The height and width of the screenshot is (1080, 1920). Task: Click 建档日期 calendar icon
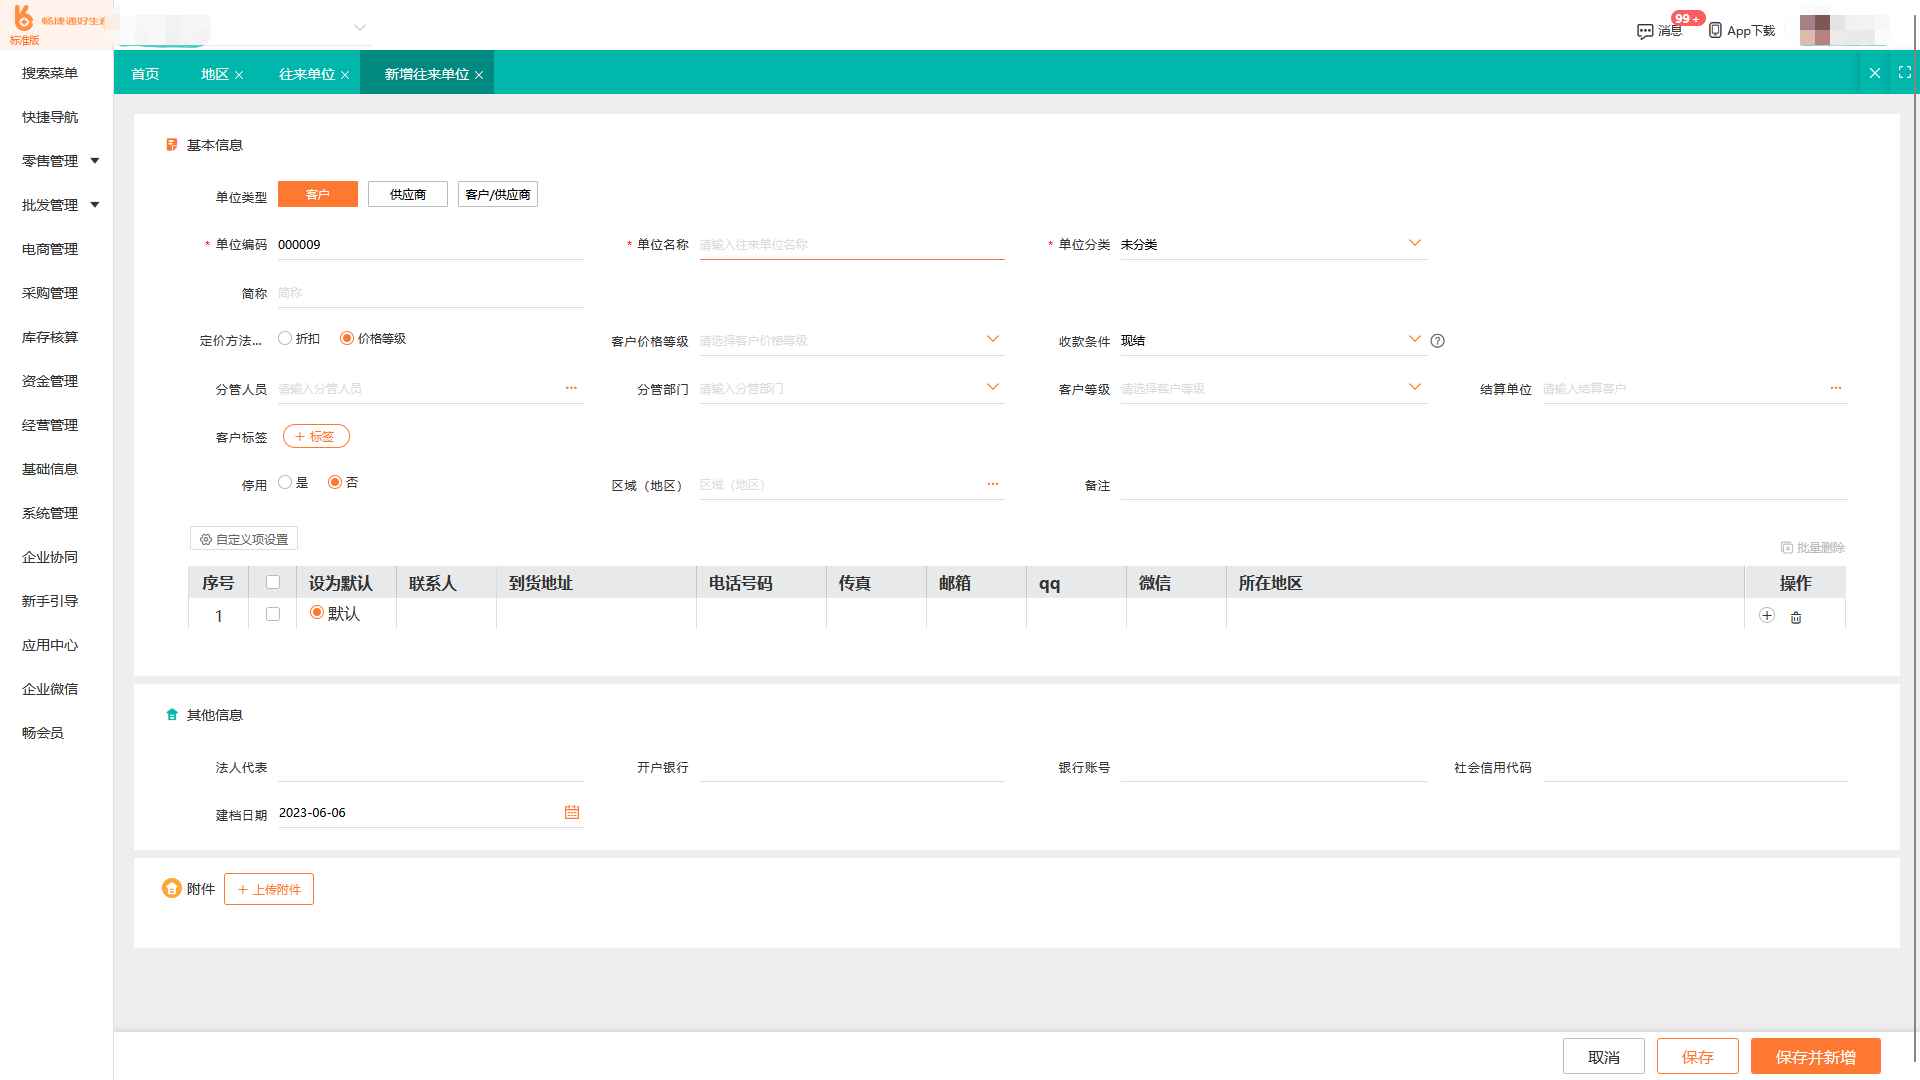571,812
